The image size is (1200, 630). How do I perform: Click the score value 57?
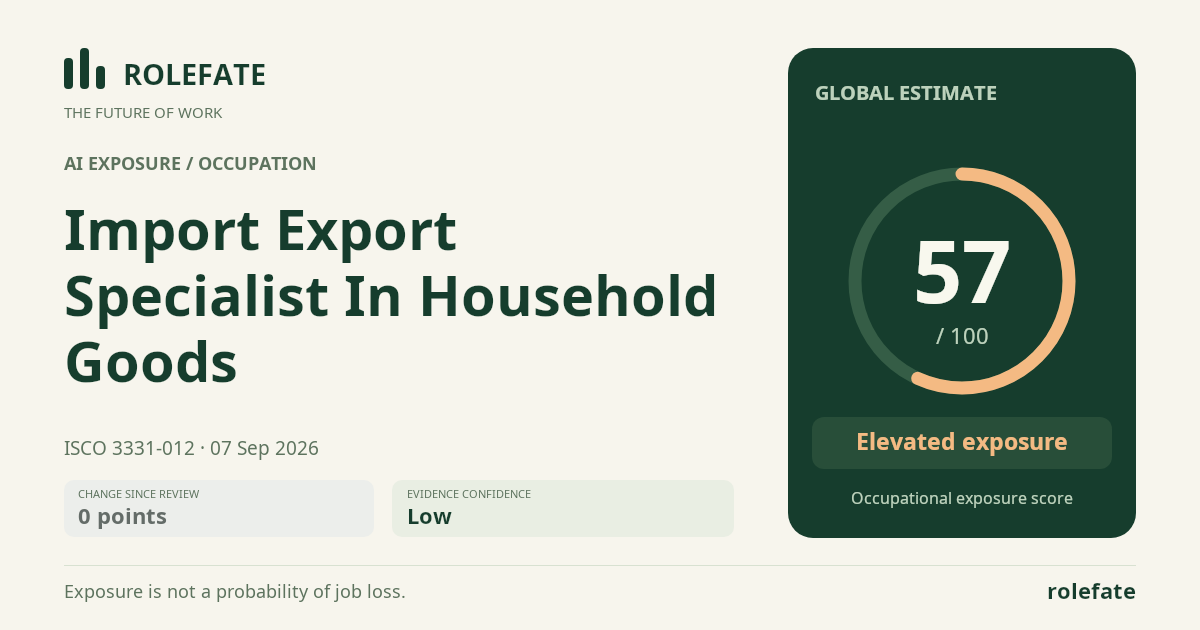962,272
